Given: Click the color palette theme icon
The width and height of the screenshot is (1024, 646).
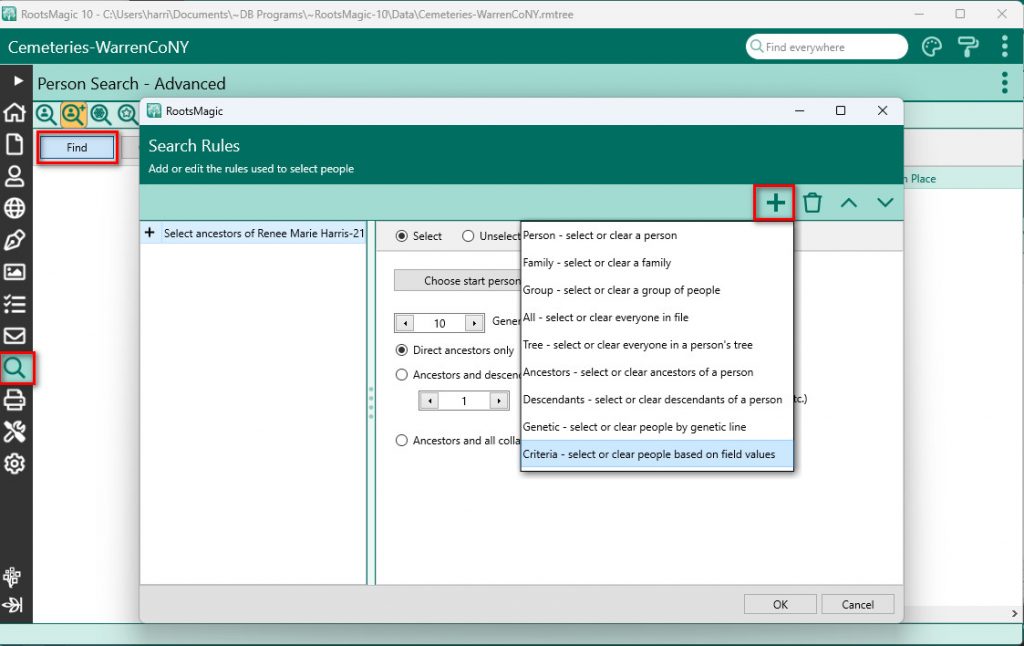Looking at the screenshot, I should 931,47.
